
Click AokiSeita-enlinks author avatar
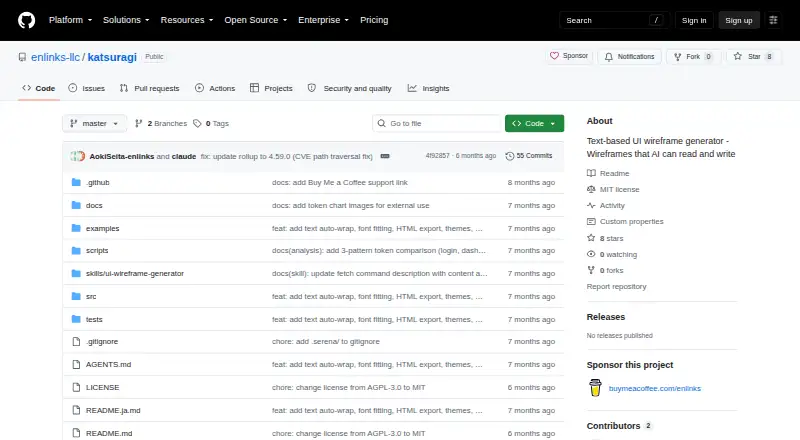76,156
